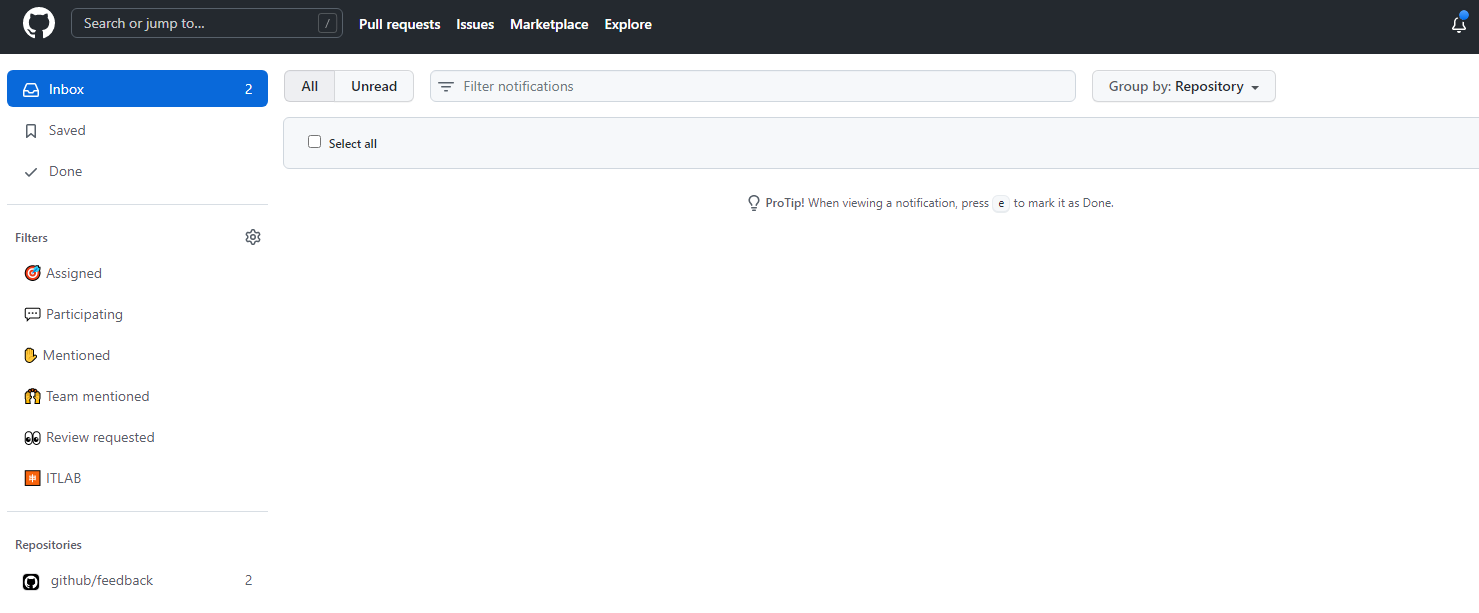
Task: Show notifications where you're Mentioned
Action: 76,355
